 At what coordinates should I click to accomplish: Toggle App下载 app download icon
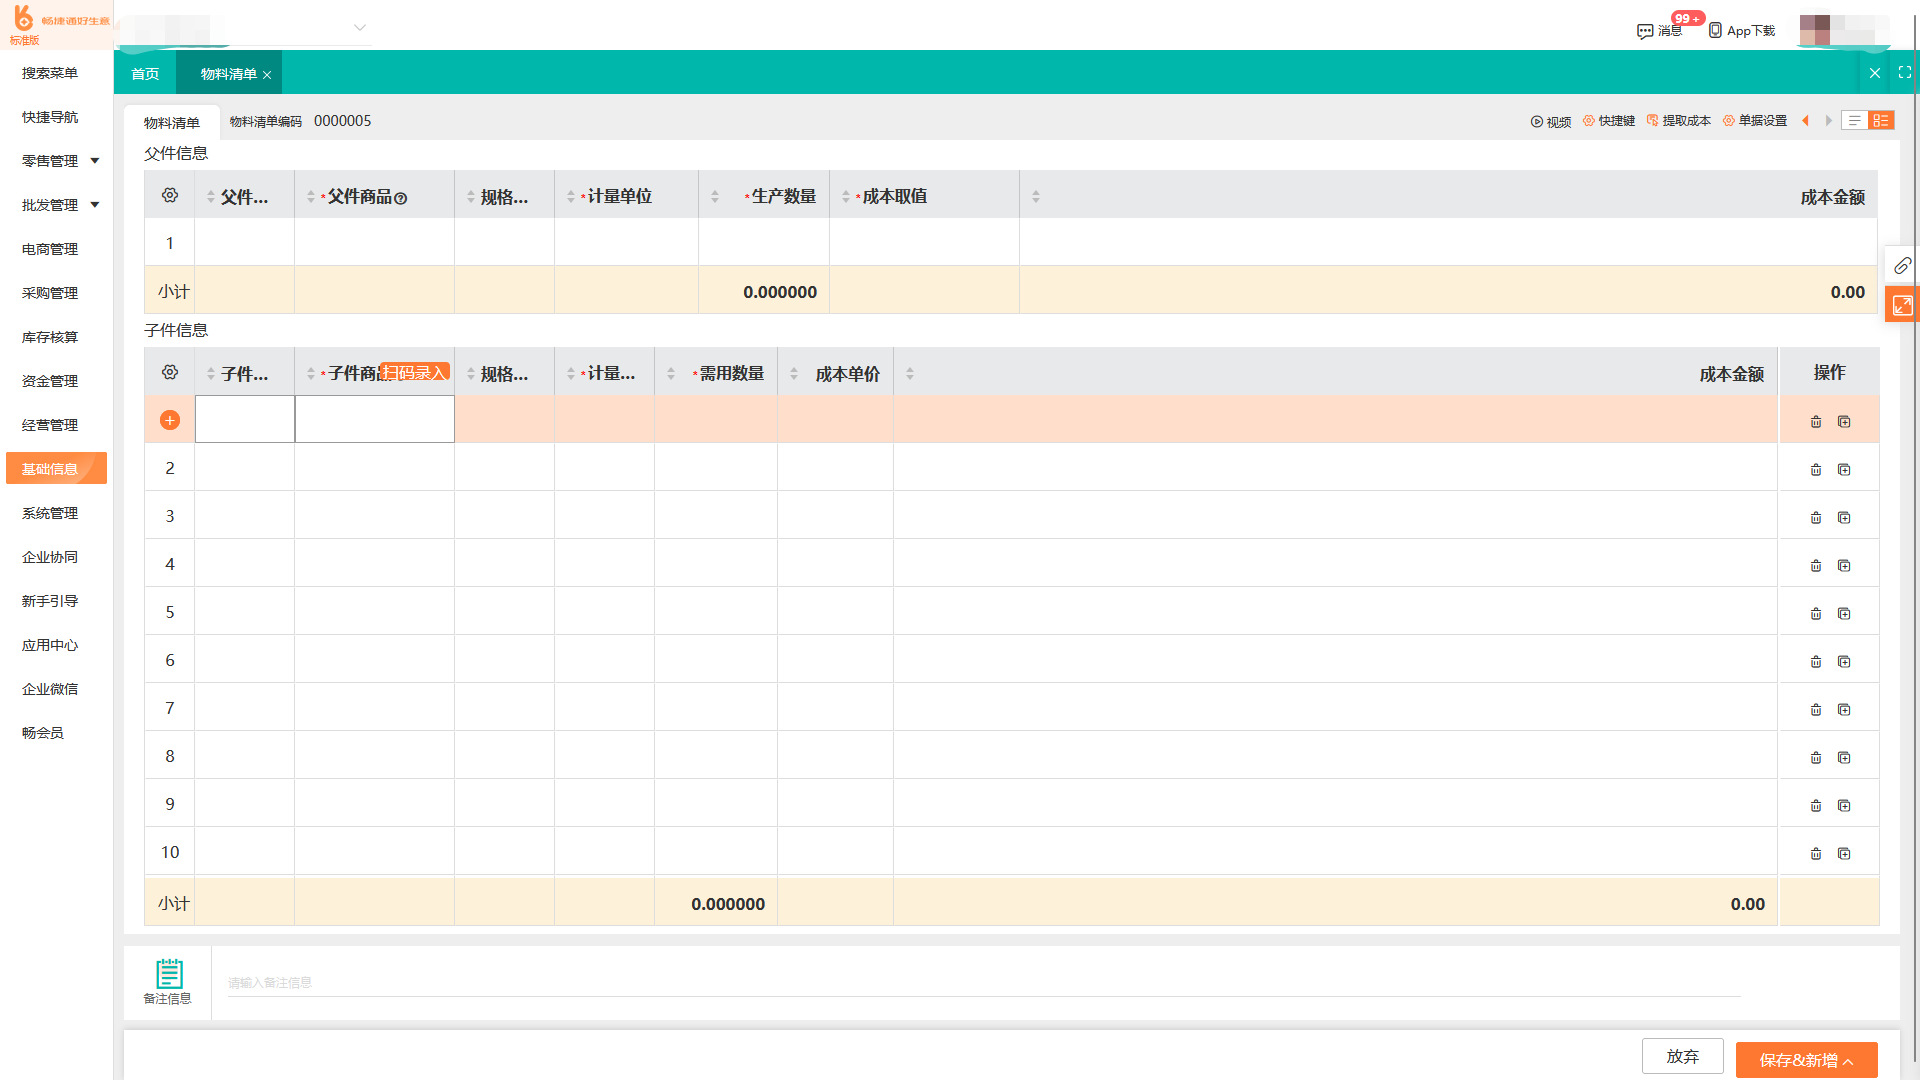coord(1722,29)
